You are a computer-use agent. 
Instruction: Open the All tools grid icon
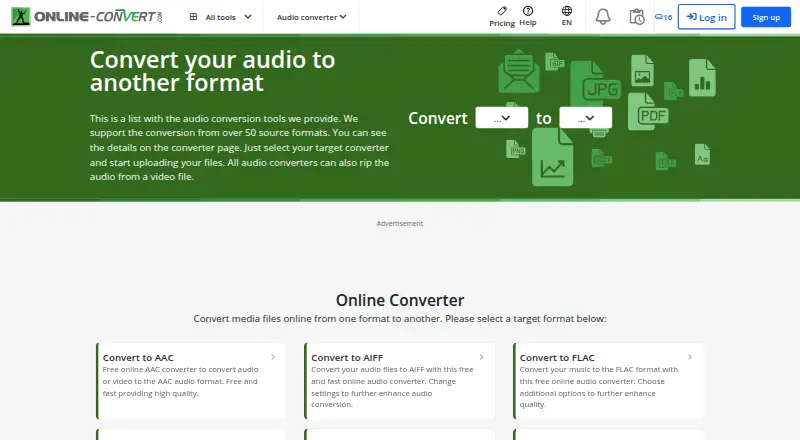(x=193, y=17)
